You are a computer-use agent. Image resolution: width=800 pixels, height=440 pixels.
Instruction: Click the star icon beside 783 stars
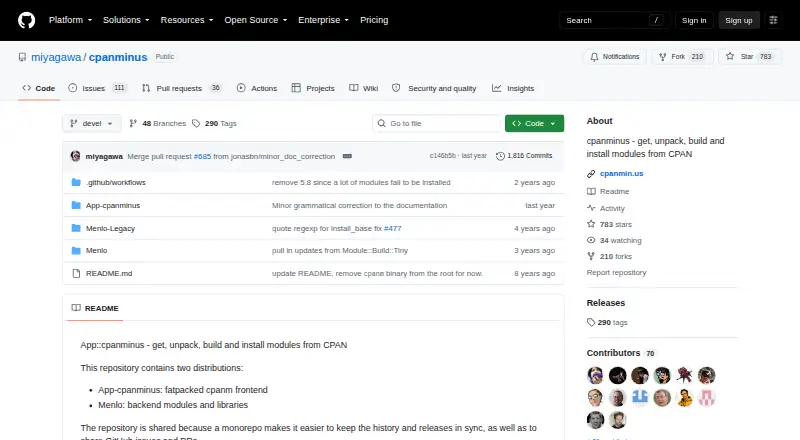(x=591, y=224)
